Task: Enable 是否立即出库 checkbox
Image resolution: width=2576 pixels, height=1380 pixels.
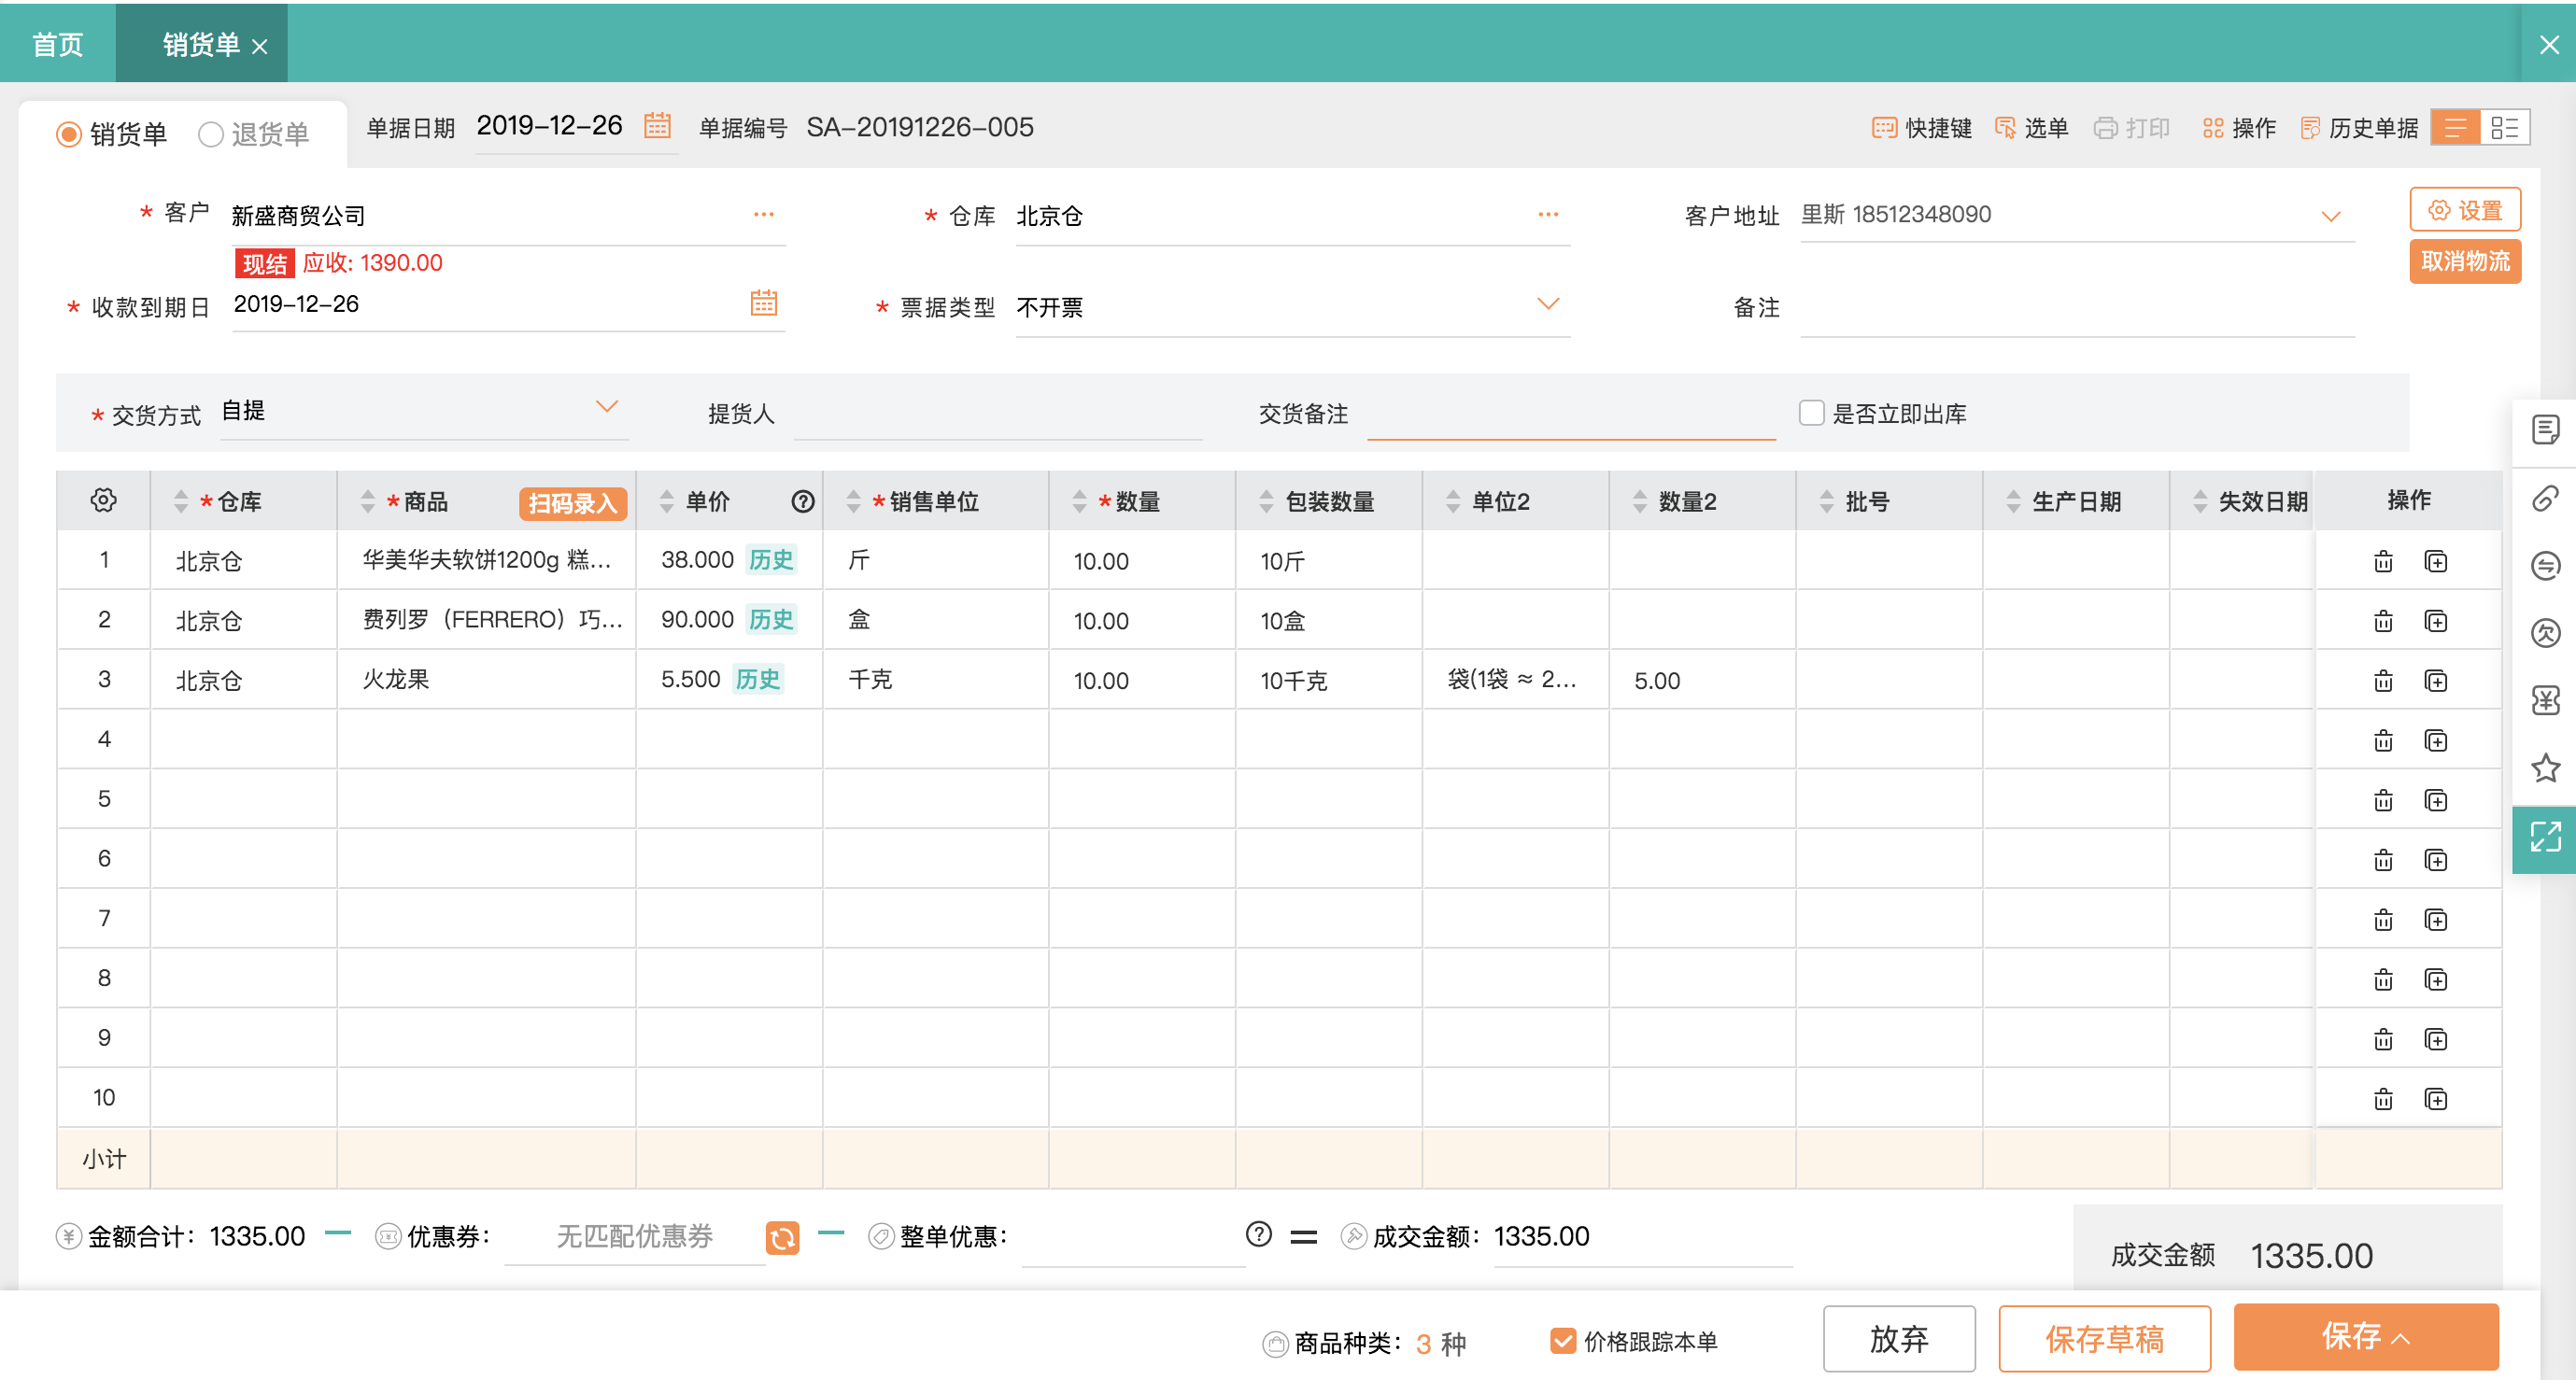Action: click(1811, 413)
